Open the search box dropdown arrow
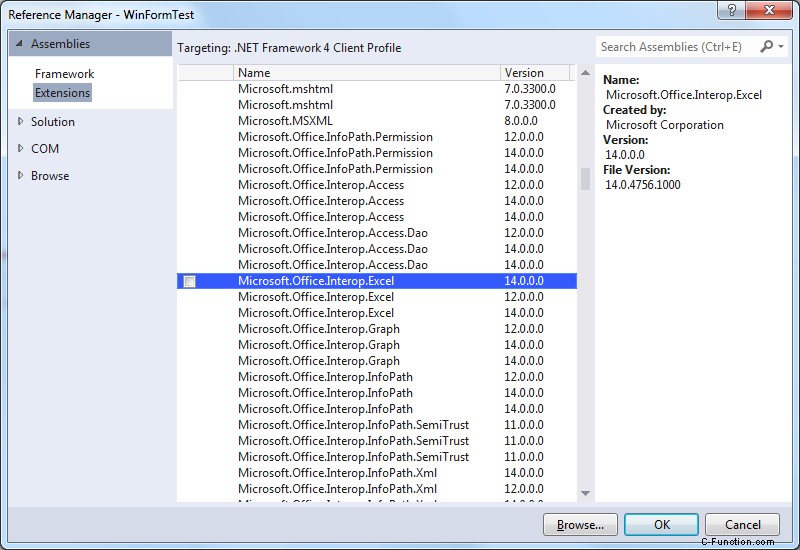 780,47
